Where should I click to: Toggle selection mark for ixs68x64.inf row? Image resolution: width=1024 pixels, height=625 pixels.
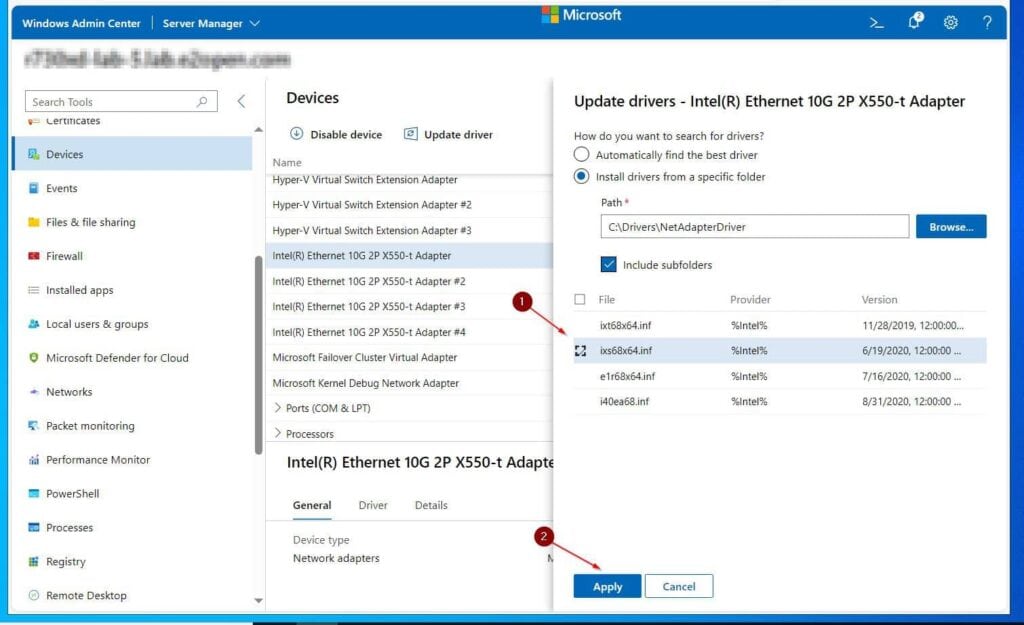[x=580, y=351]
